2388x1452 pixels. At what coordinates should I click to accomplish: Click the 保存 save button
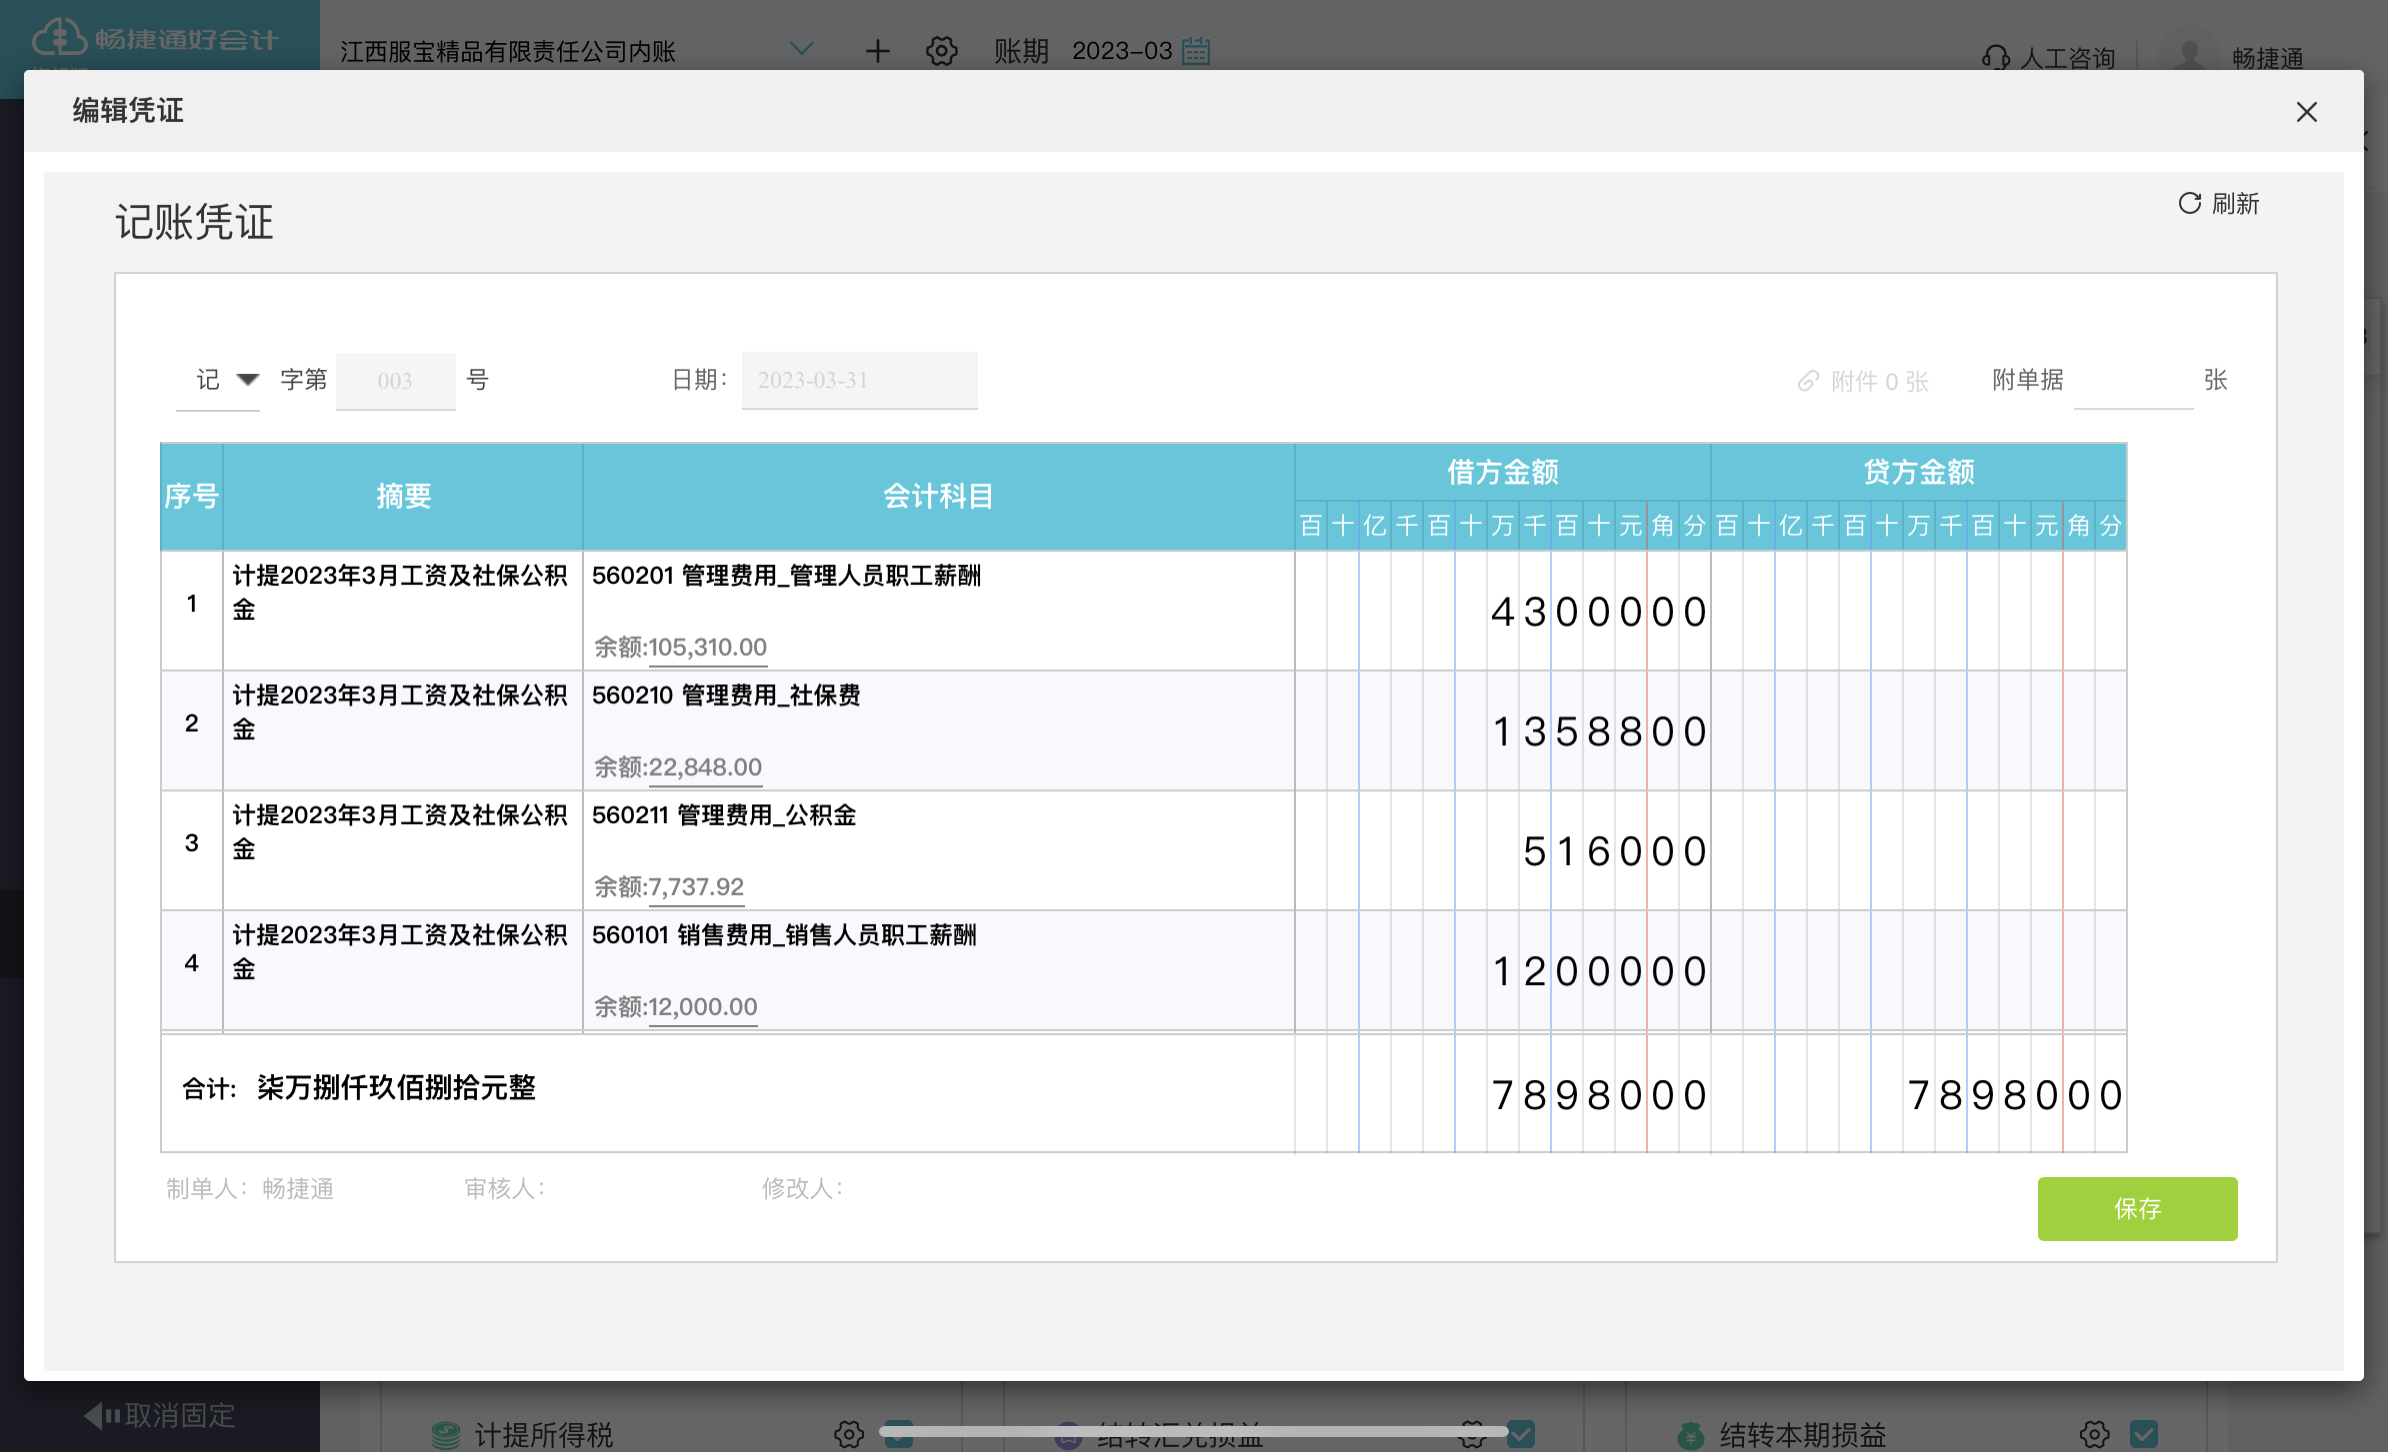pos(2137,1208)
